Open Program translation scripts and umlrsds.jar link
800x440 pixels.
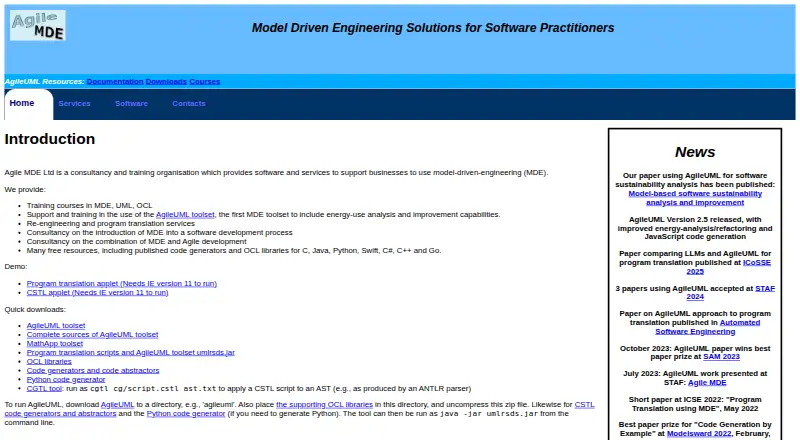click(x=131, y=353)
